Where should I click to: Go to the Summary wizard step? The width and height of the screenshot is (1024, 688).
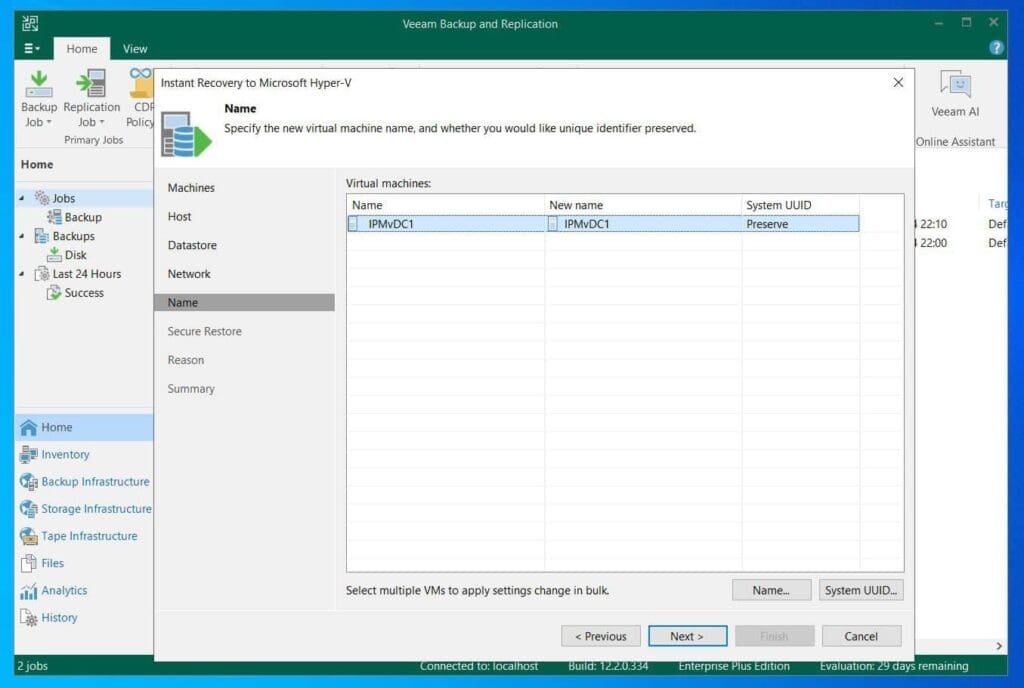191,389
